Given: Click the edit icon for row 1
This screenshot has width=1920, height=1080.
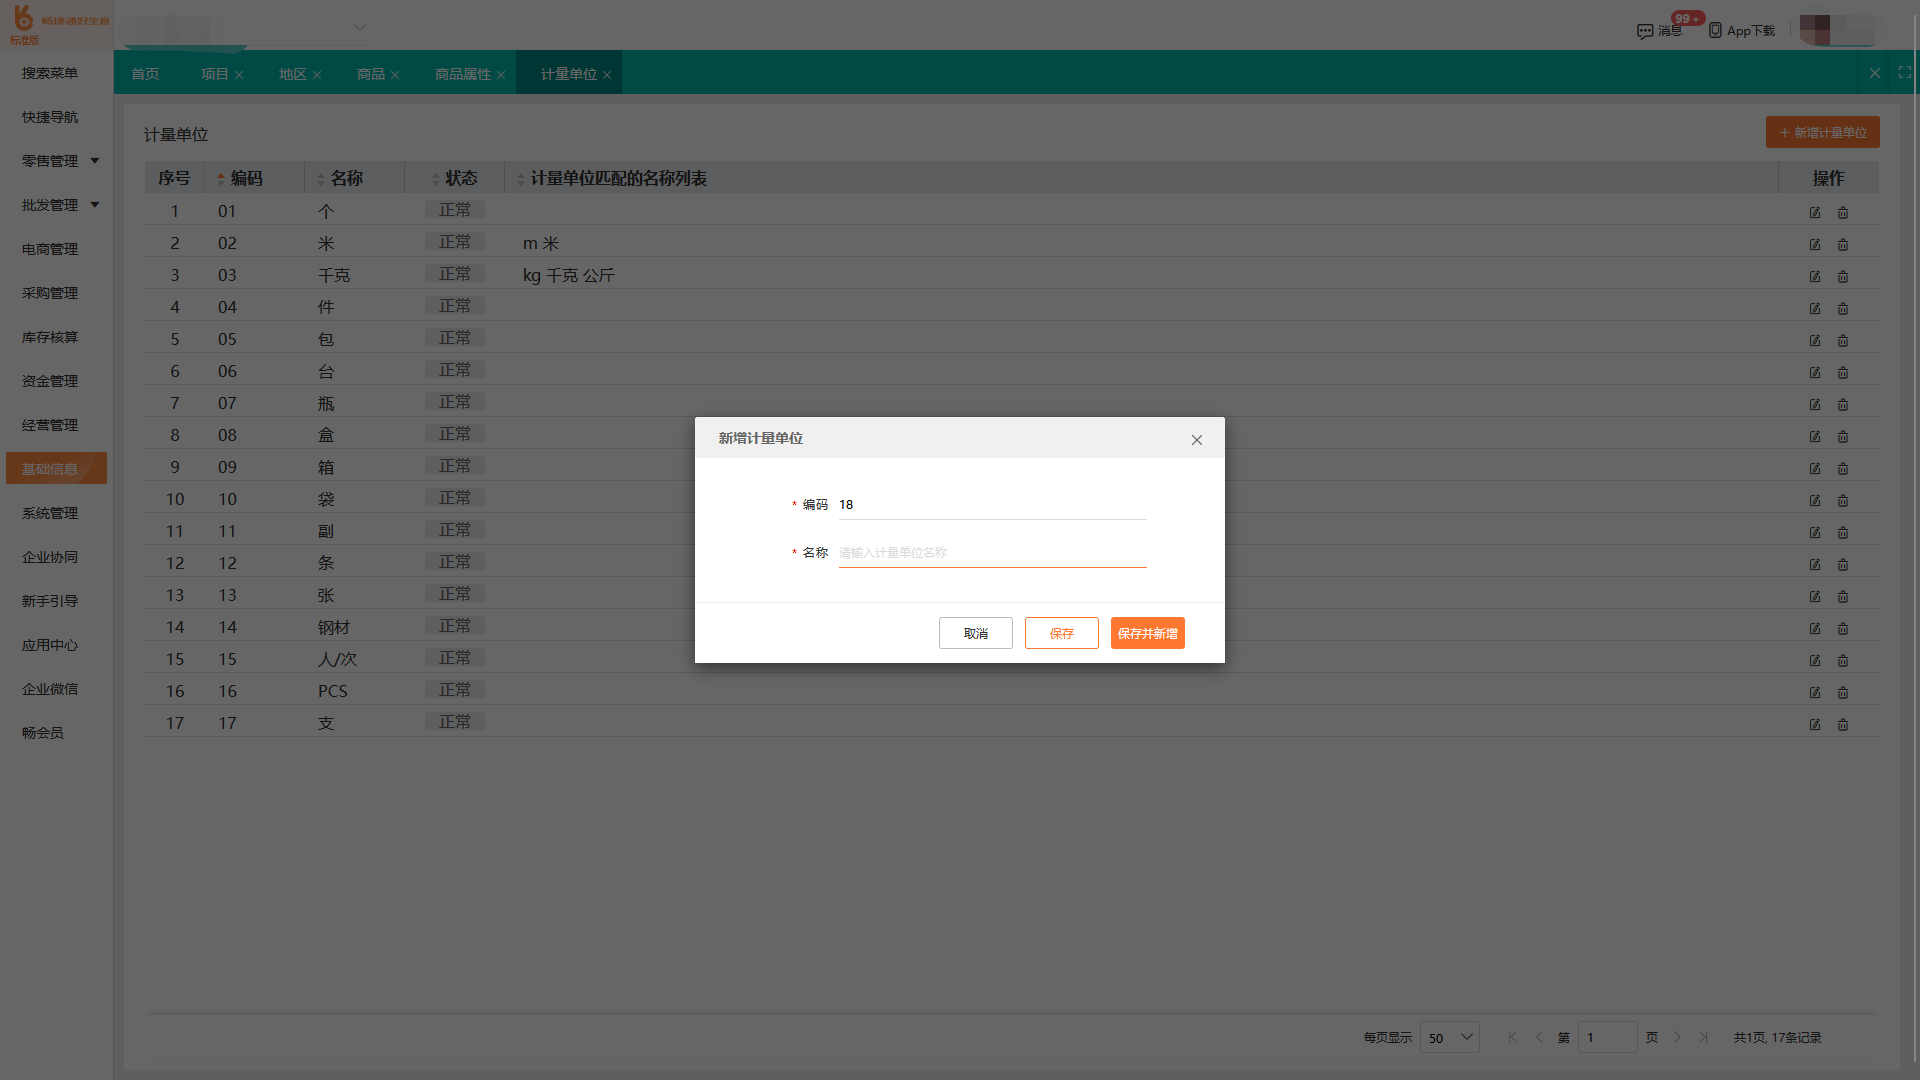Looking at the screenshot, I should 1815,212.
